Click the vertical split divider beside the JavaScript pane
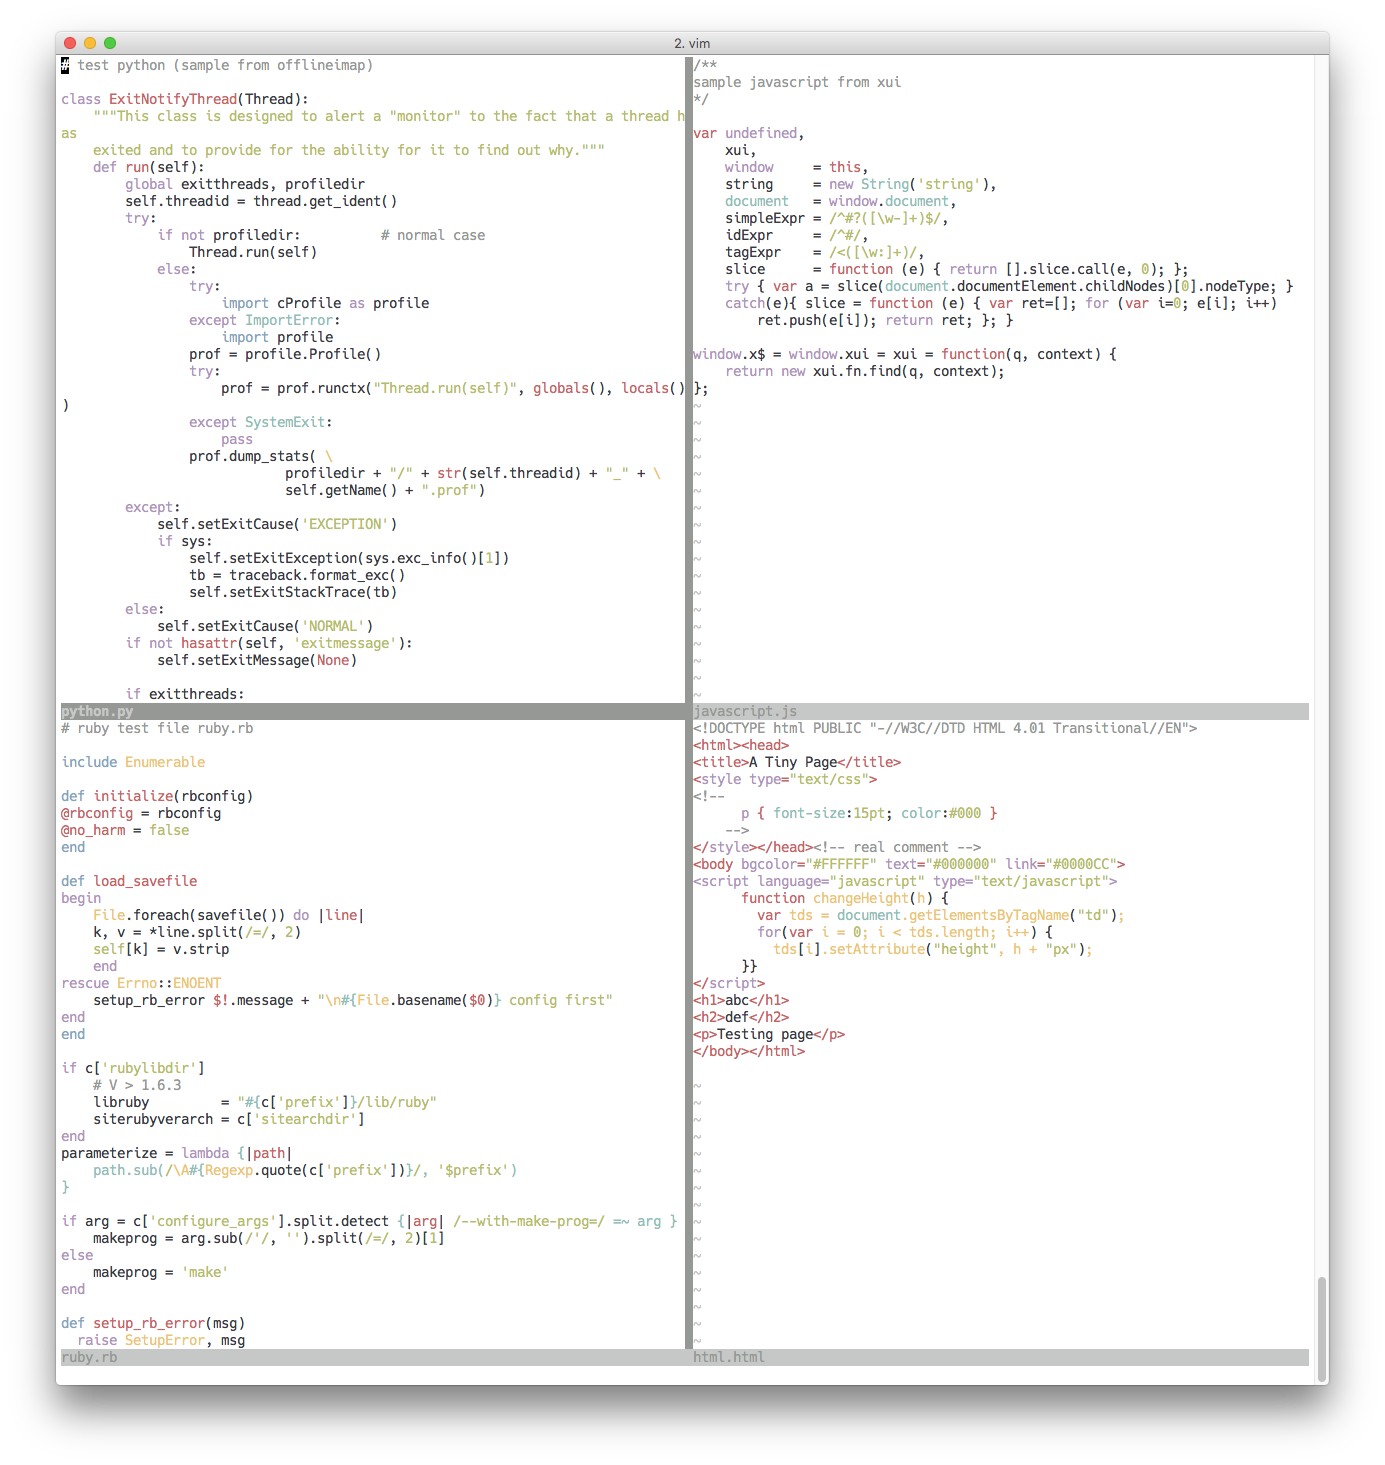Image resolution: width=1385 pixels, height=1465 pixels. point(689,380)
